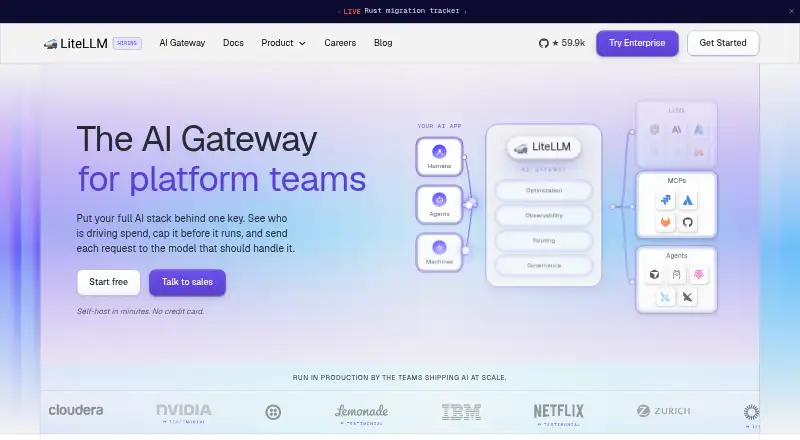Screen dimensions: 800x440
Task: Click the LiteLLM logo in the navbar
Action: tap(76, 43)
